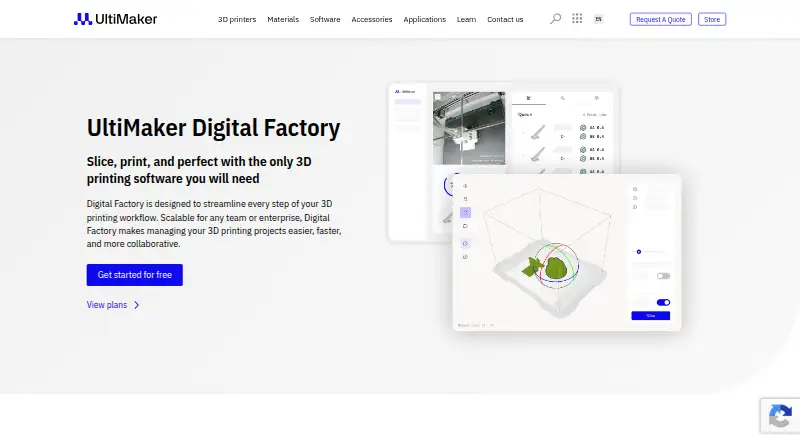Image resolution: width=800 pixels, height=440 pixels.
Task: Open the Learn menu
Action: [x=466, y=19]
